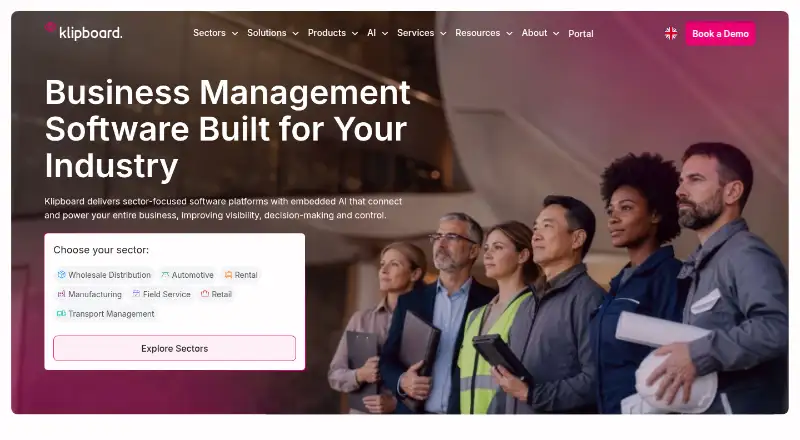The width and height of the screenshot is (800, 440).
Task: Click the Wholesale Distribution cube icon
Action: click(62, 275)
